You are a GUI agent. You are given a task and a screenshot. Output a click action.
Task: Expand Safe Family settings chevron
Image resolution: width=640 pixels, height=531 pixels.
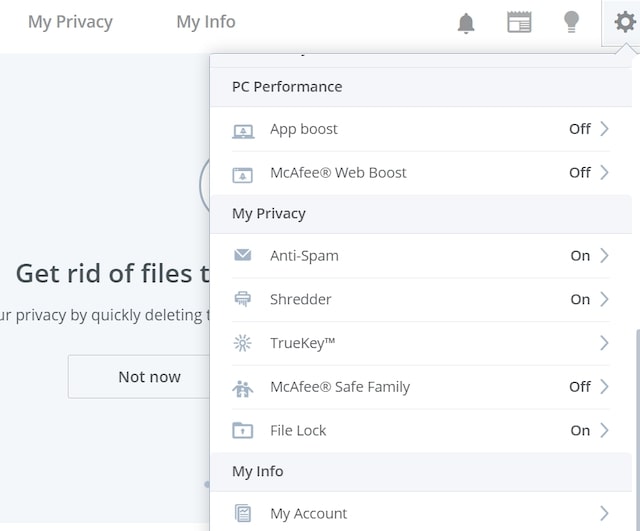(x=604, y=387)
